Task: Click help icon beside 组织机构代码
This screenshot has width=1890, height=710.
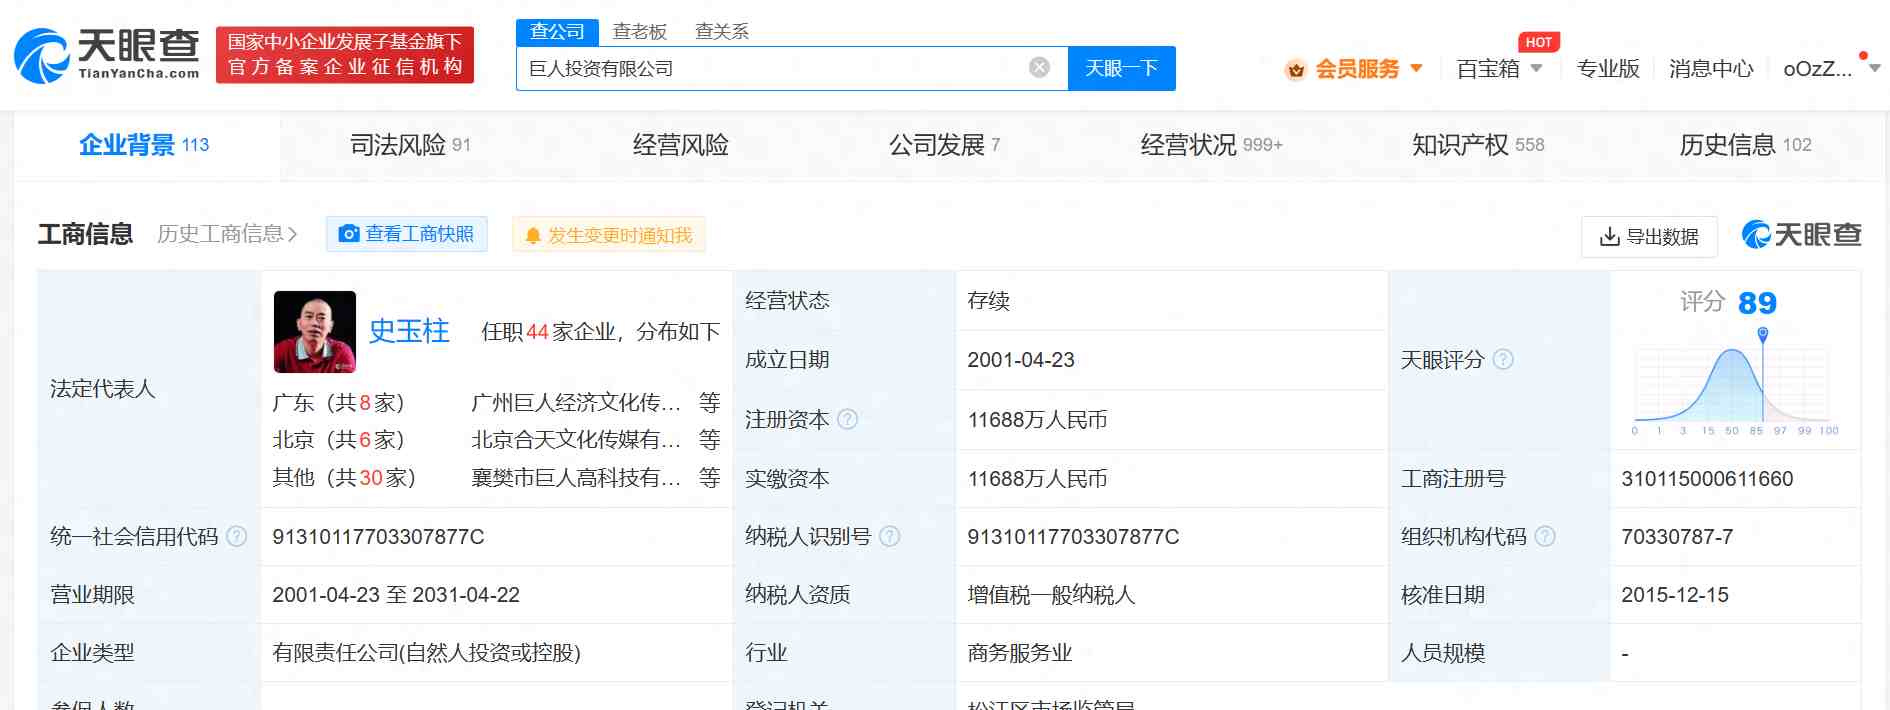Action: (1544, 537)
